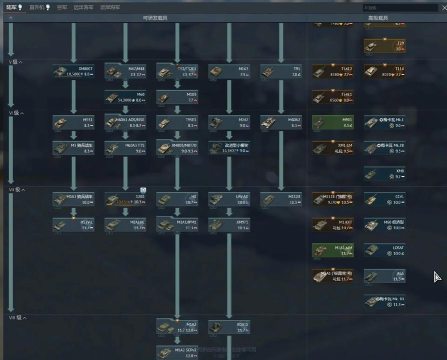447x360 pixels.
Task: Select the XM1 GM premium card
Action: pyautogui.click(x=333, y=148)
